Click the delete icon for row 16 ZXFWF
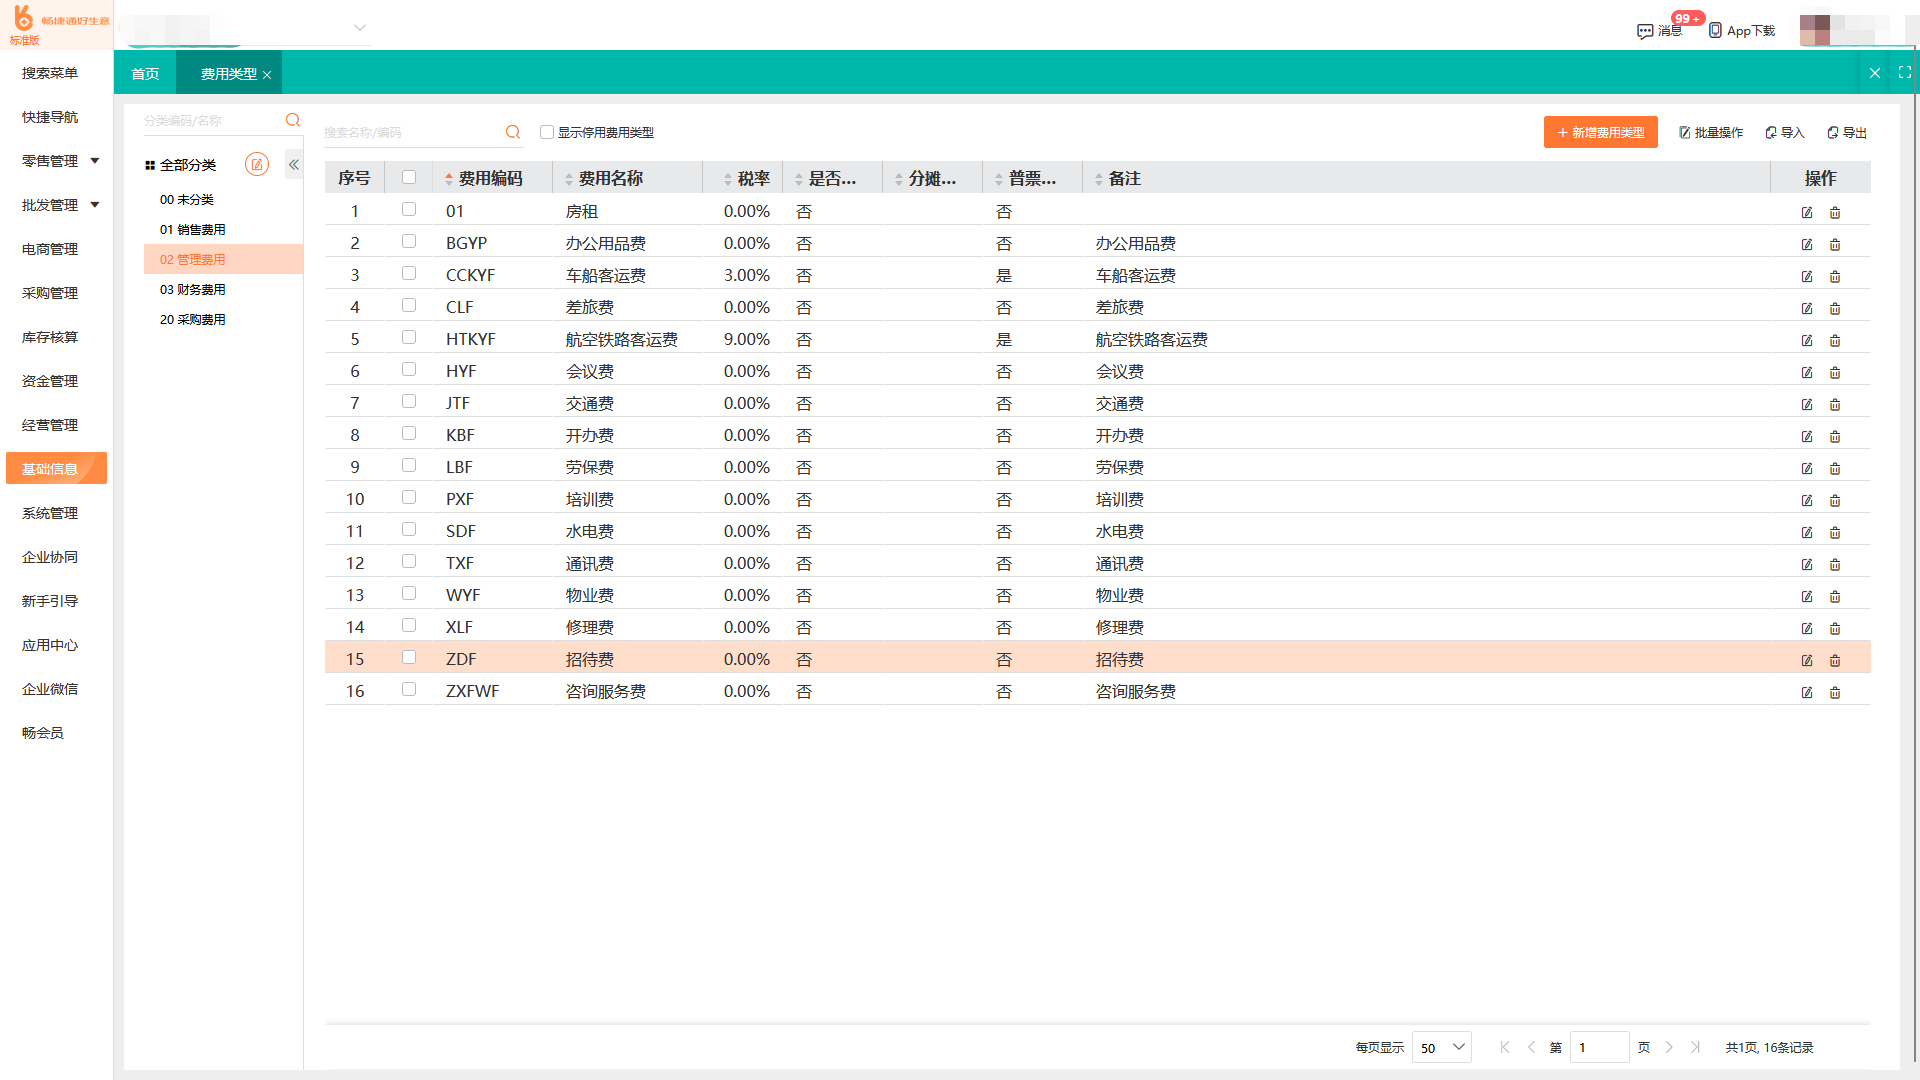The height and width of the screenshot is (1080, 1920). [1836, 690]
